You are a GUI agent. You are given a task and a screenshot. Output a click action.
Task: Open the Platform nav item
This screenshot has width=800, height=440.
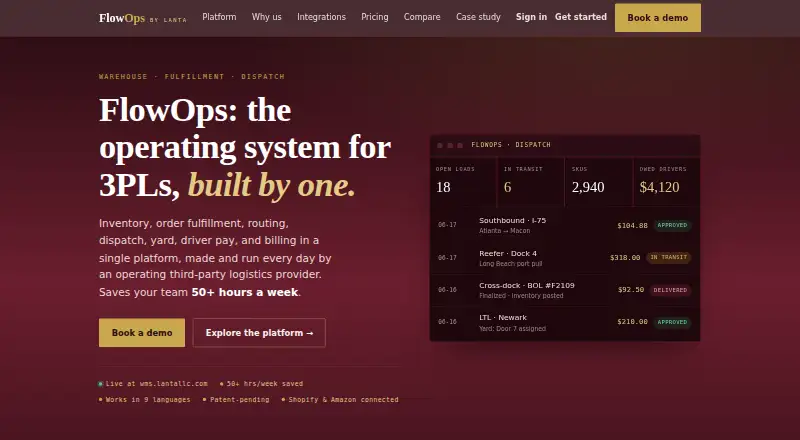click(x=219, y=17)
